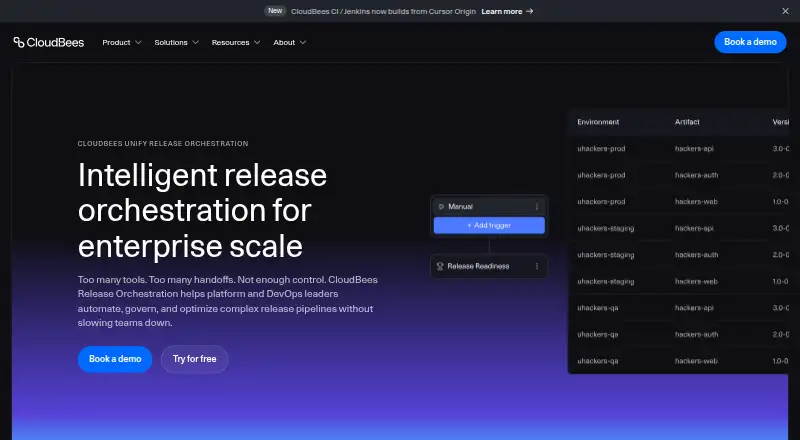Viewport: 800px width, 440px height.
Task: Click the CloudBees logo
Action: pos(49,42)
